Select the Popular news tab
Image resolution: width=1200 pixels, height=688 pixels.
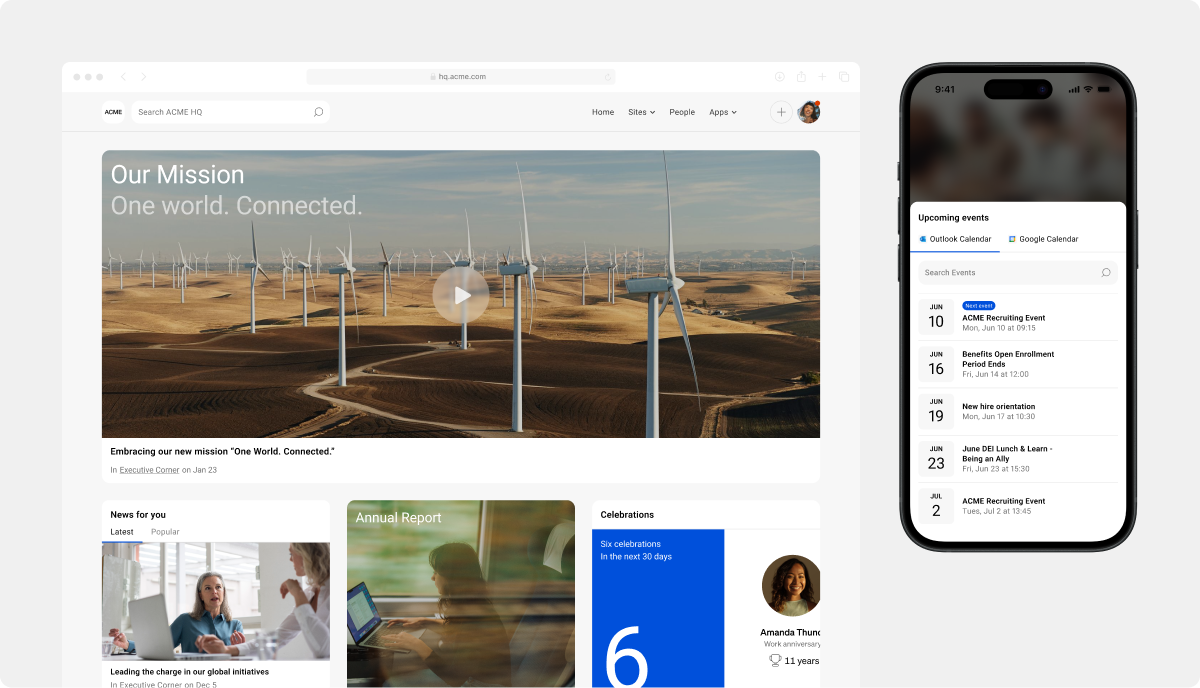tap(165, 532)
